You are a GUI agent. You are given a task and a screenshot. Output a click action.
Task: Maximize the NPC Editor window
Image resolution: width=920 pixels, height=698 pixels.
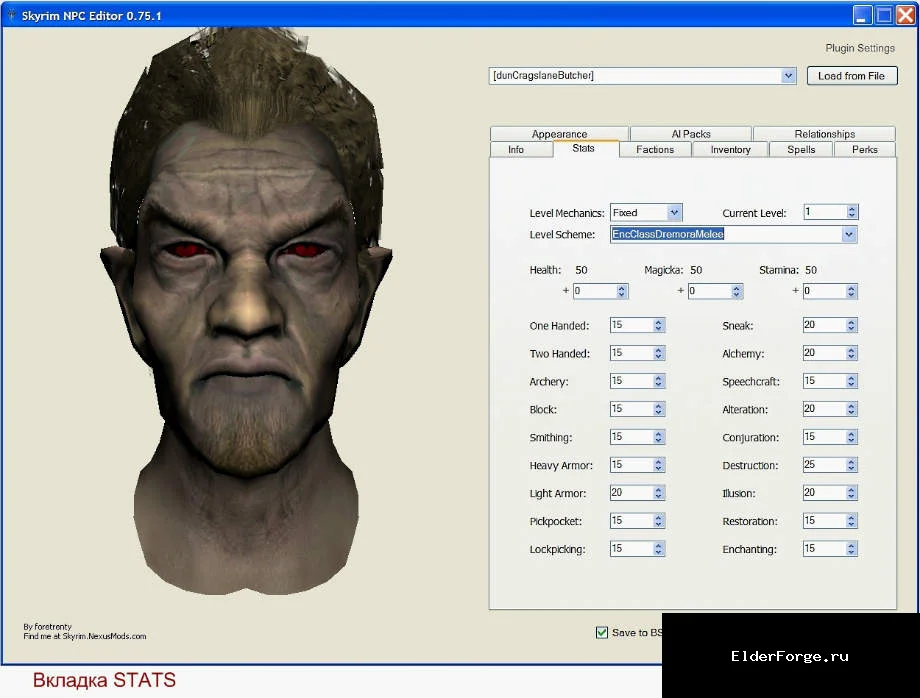coord(884,15)
